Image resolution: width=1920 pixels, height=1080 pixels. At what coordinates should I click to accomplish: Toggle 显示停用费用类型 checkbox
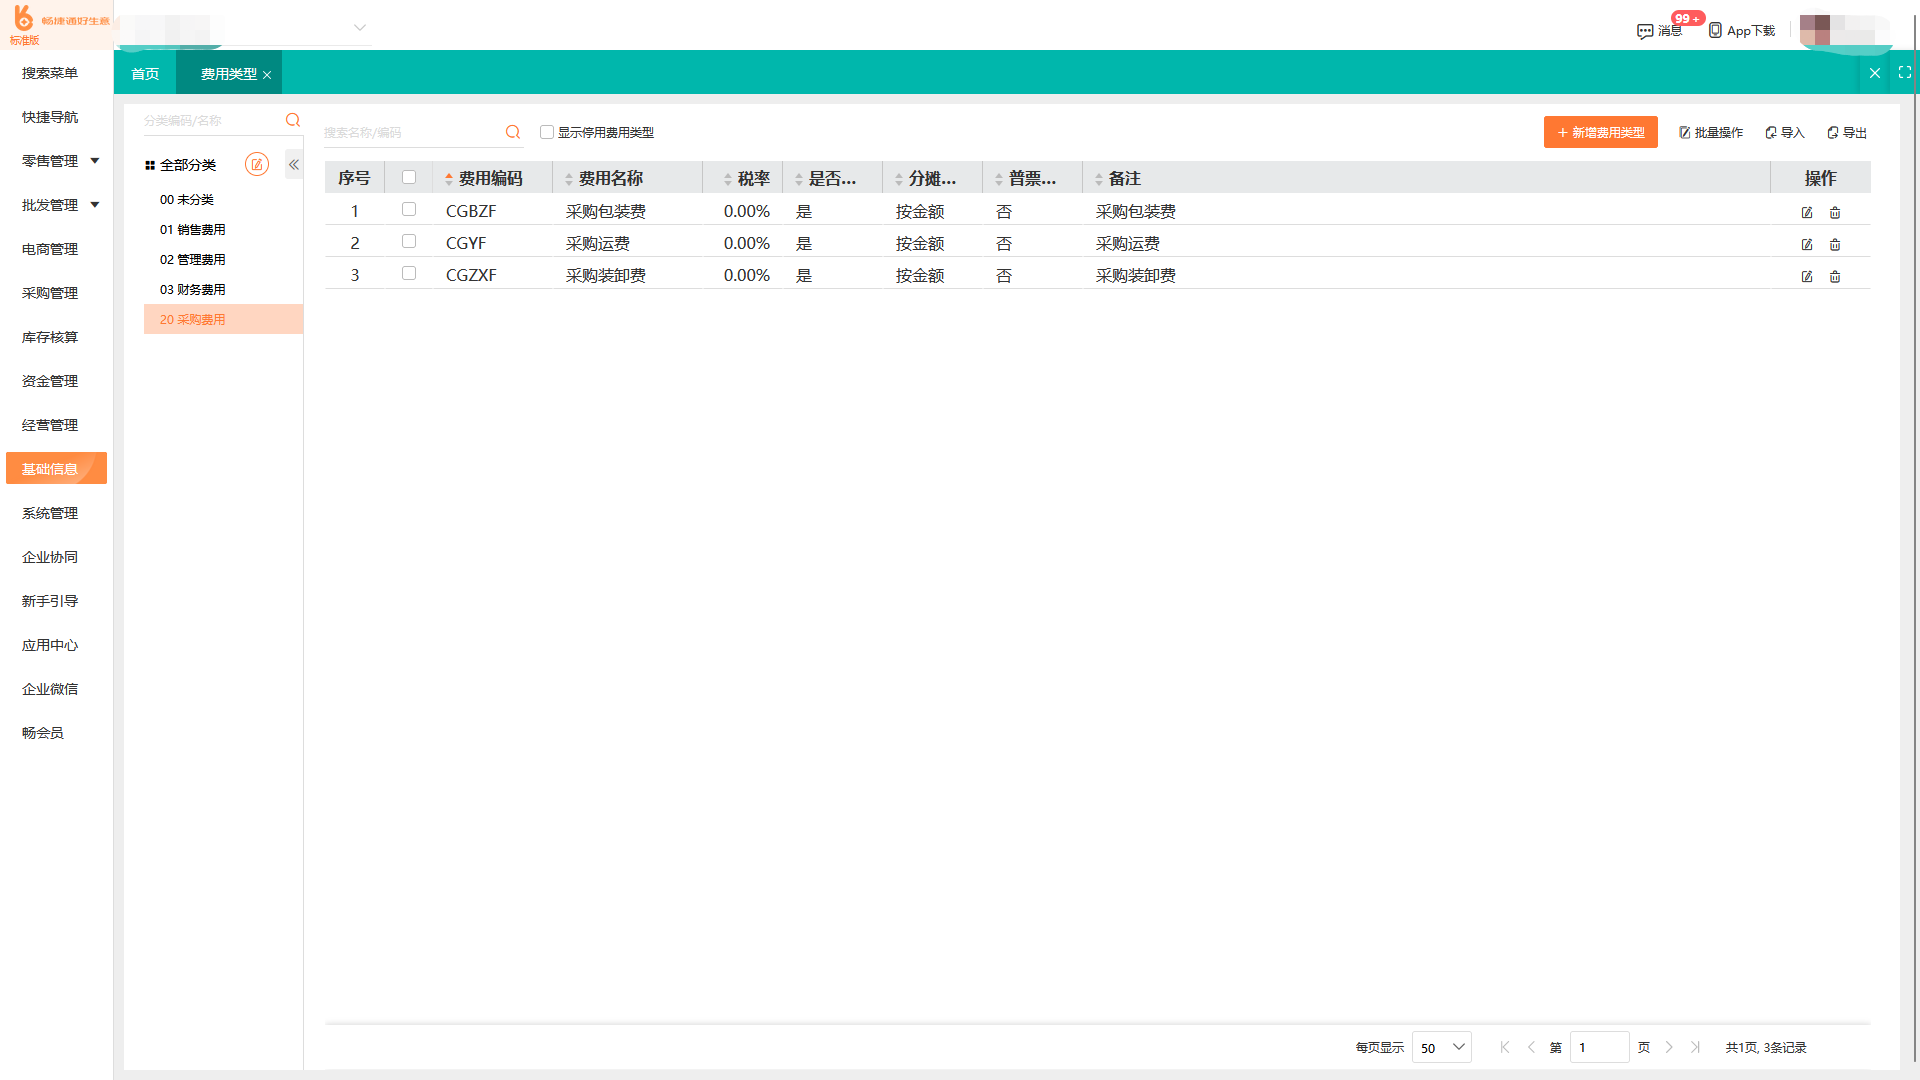[x=547, y=132]
